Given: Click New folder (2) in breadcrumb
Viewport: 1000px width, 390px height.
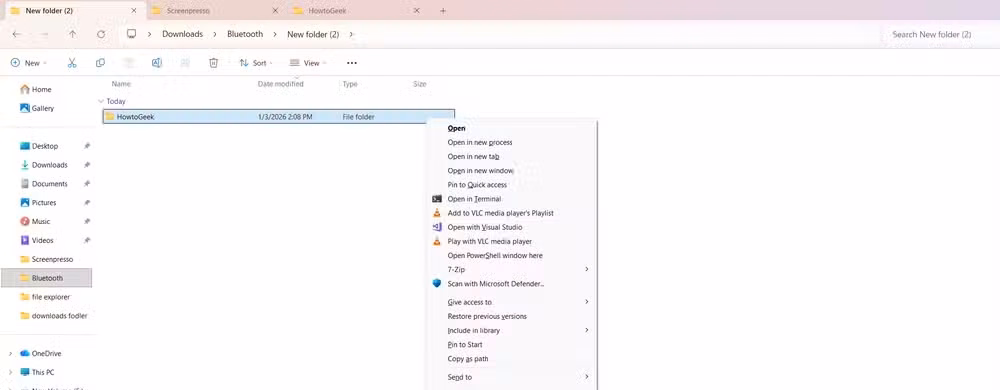Looking at the screenshot, I should (x=313, y=34).
